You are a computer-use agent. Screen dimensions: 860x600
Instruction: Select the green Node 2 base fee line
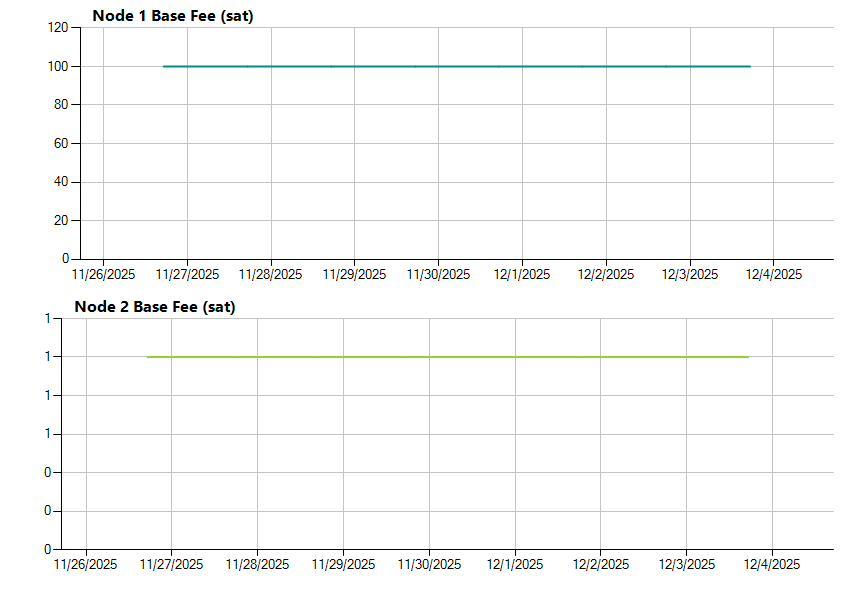click(448, 357)
